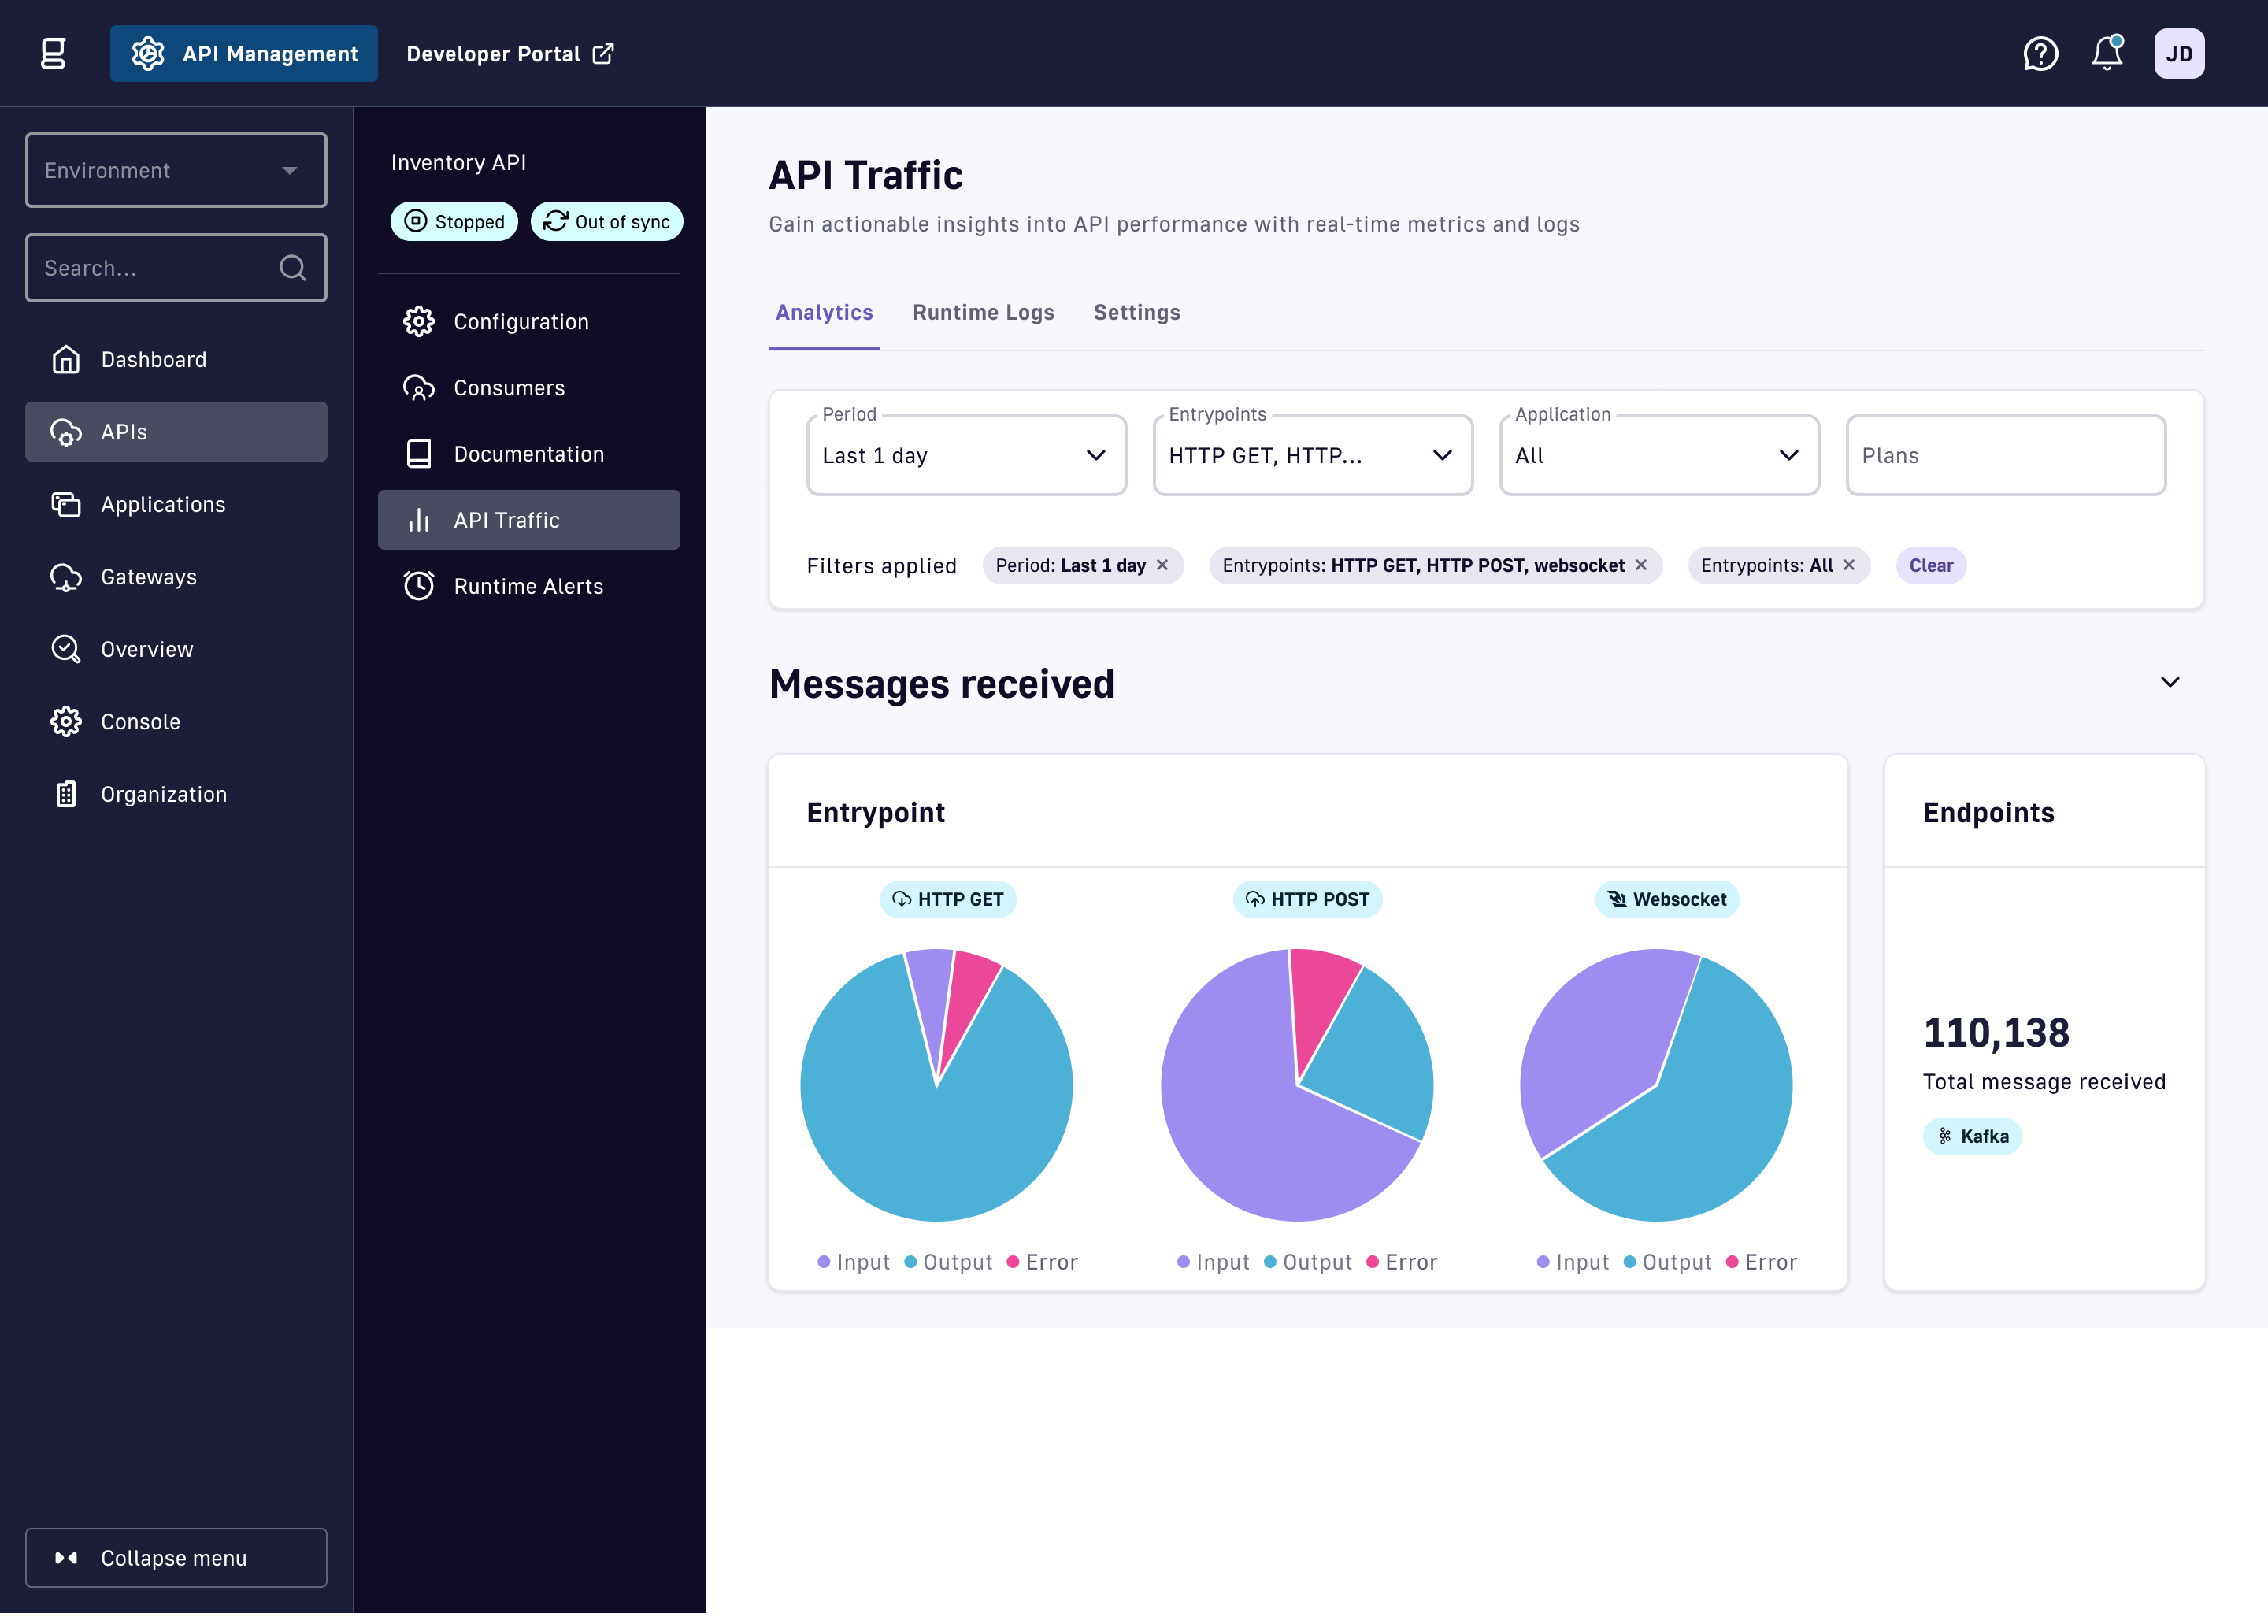Click the APIs sidebar icon
Screen dimensions: 2268x1624
coord(67,429)
